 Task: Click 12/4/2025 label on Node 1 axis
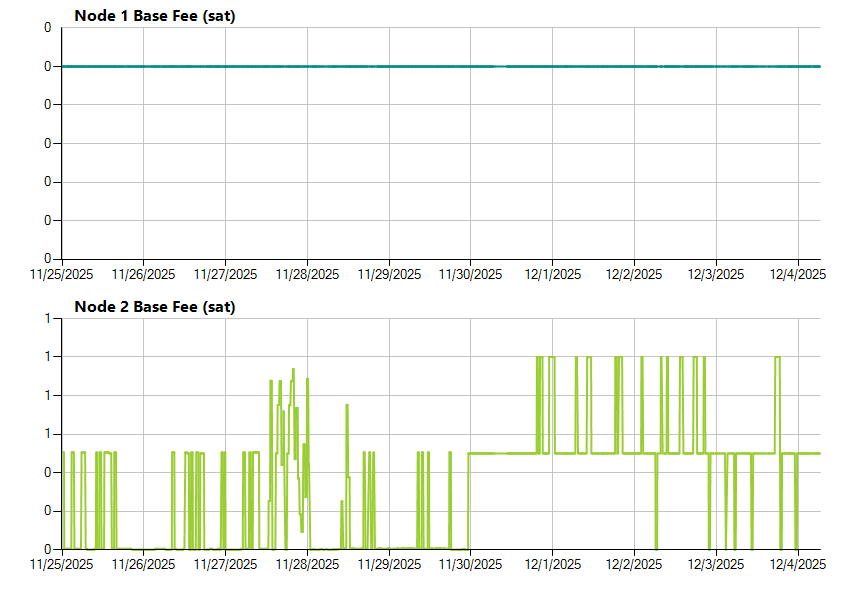(798, 274)
